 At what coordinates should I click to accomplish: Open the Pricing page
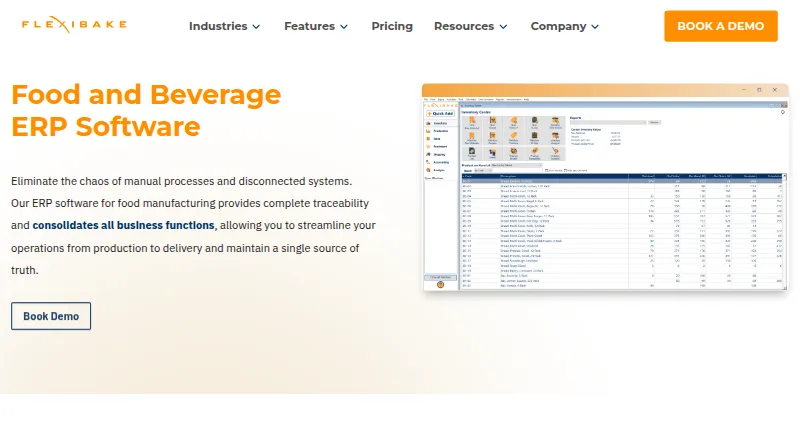[x=392, y=26]
